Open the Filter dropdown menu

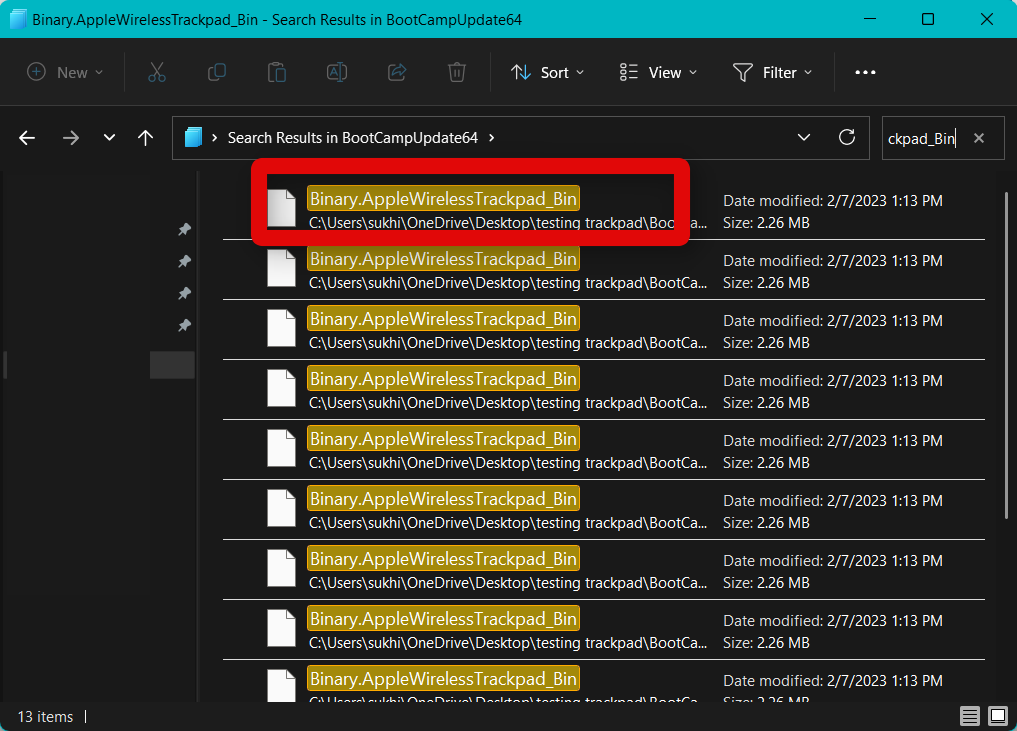[x=772, y=72]
